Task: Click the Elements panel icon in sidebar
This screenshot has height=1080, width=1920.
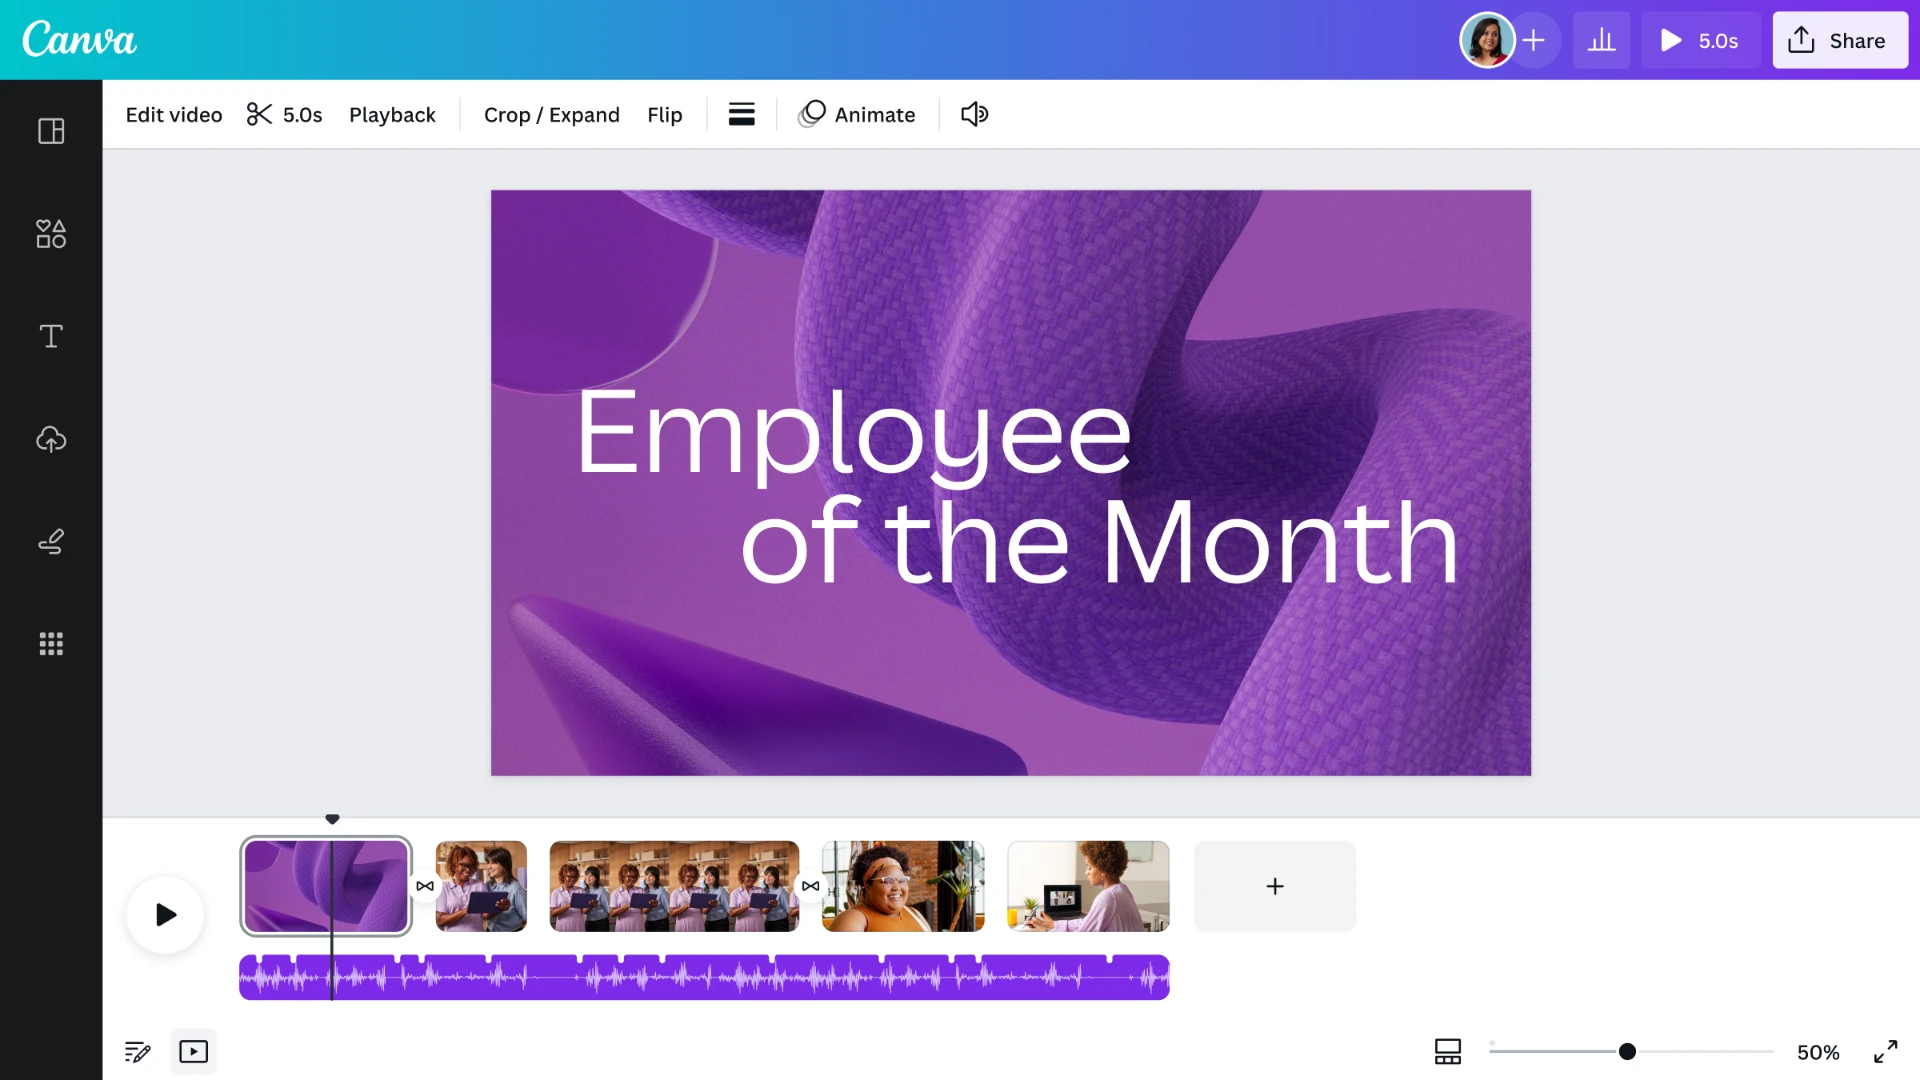Action: click(x=50, y=233)
